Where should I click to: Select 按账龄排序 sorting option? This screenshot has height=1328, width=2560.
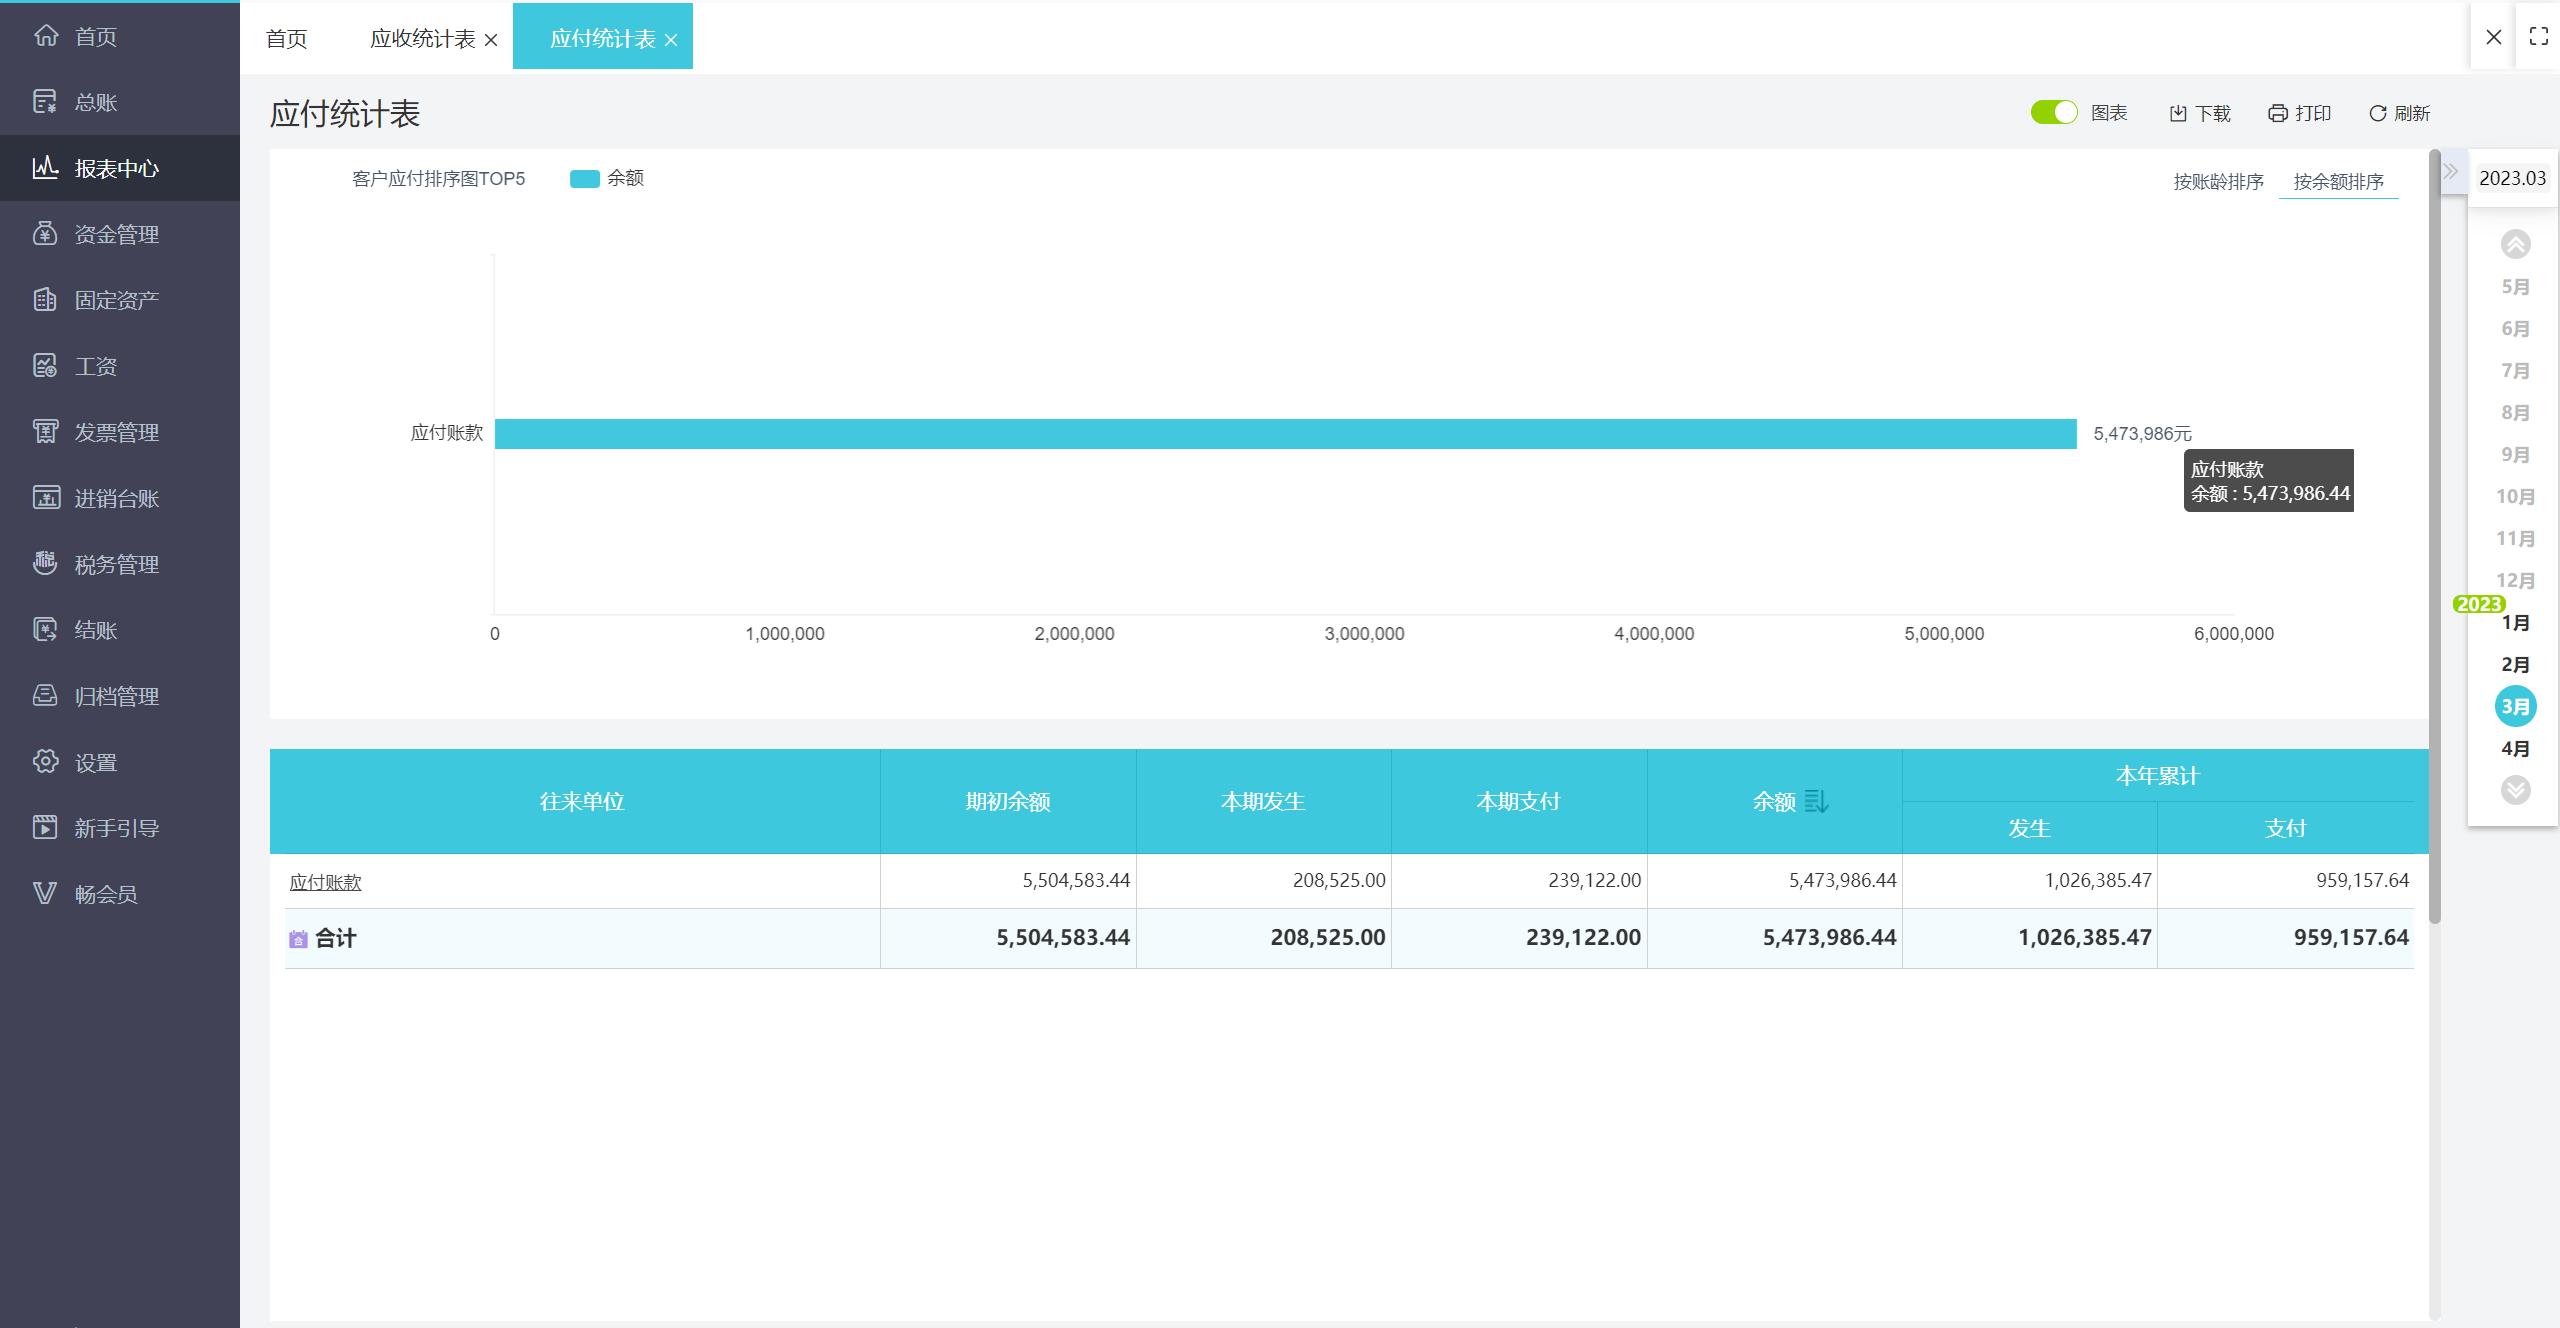pyautogui.click(x=2213, y=180)
